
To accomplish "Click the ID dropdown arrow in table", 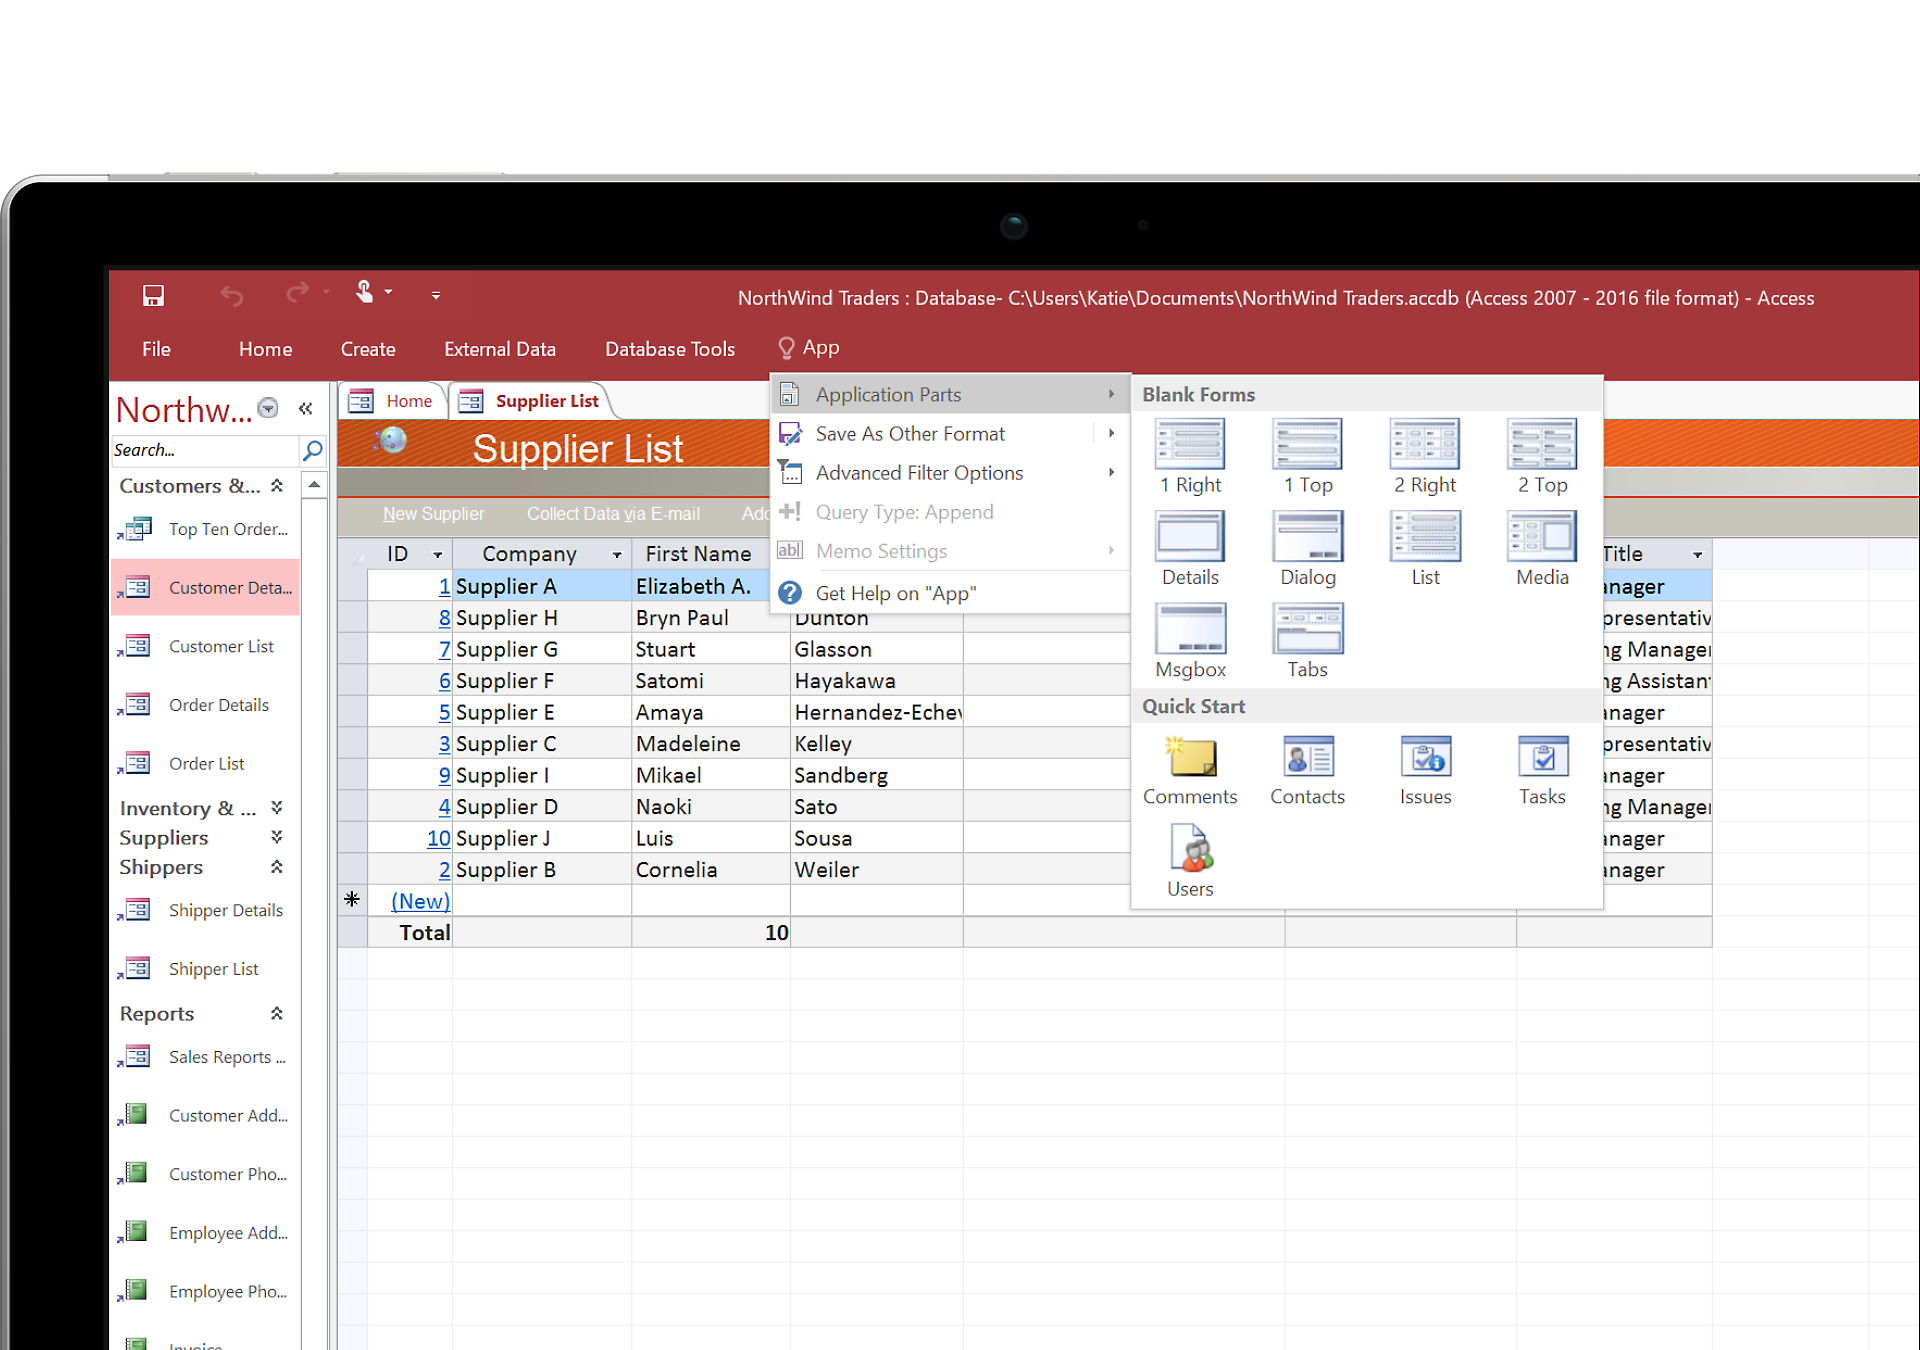I will click(x=433, y=554).
